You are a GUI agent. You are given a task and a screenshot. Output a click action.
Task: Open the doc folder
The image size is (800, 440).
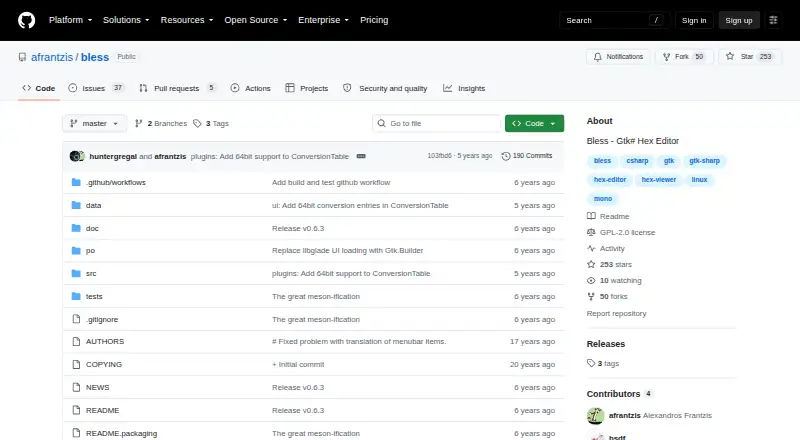pos(92,228)
